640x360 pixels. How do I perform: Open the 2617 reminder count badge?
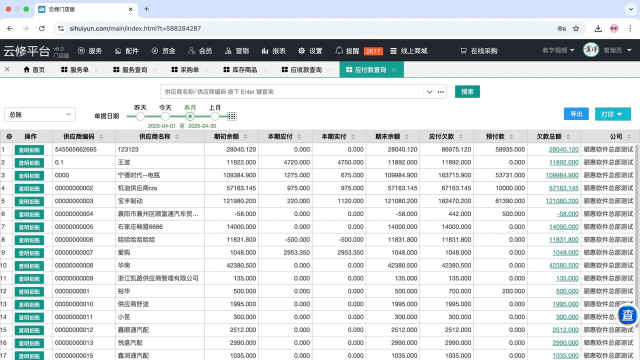coord(373,51)
